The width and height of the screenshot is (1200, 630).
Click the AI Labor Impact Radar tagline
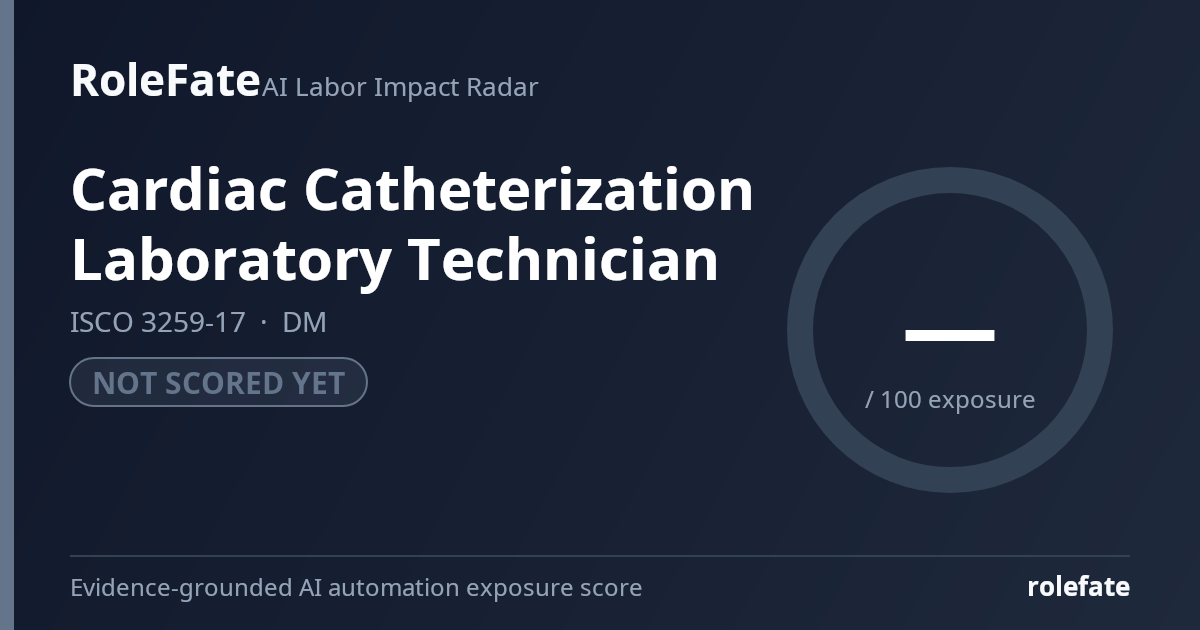(400, 87)
